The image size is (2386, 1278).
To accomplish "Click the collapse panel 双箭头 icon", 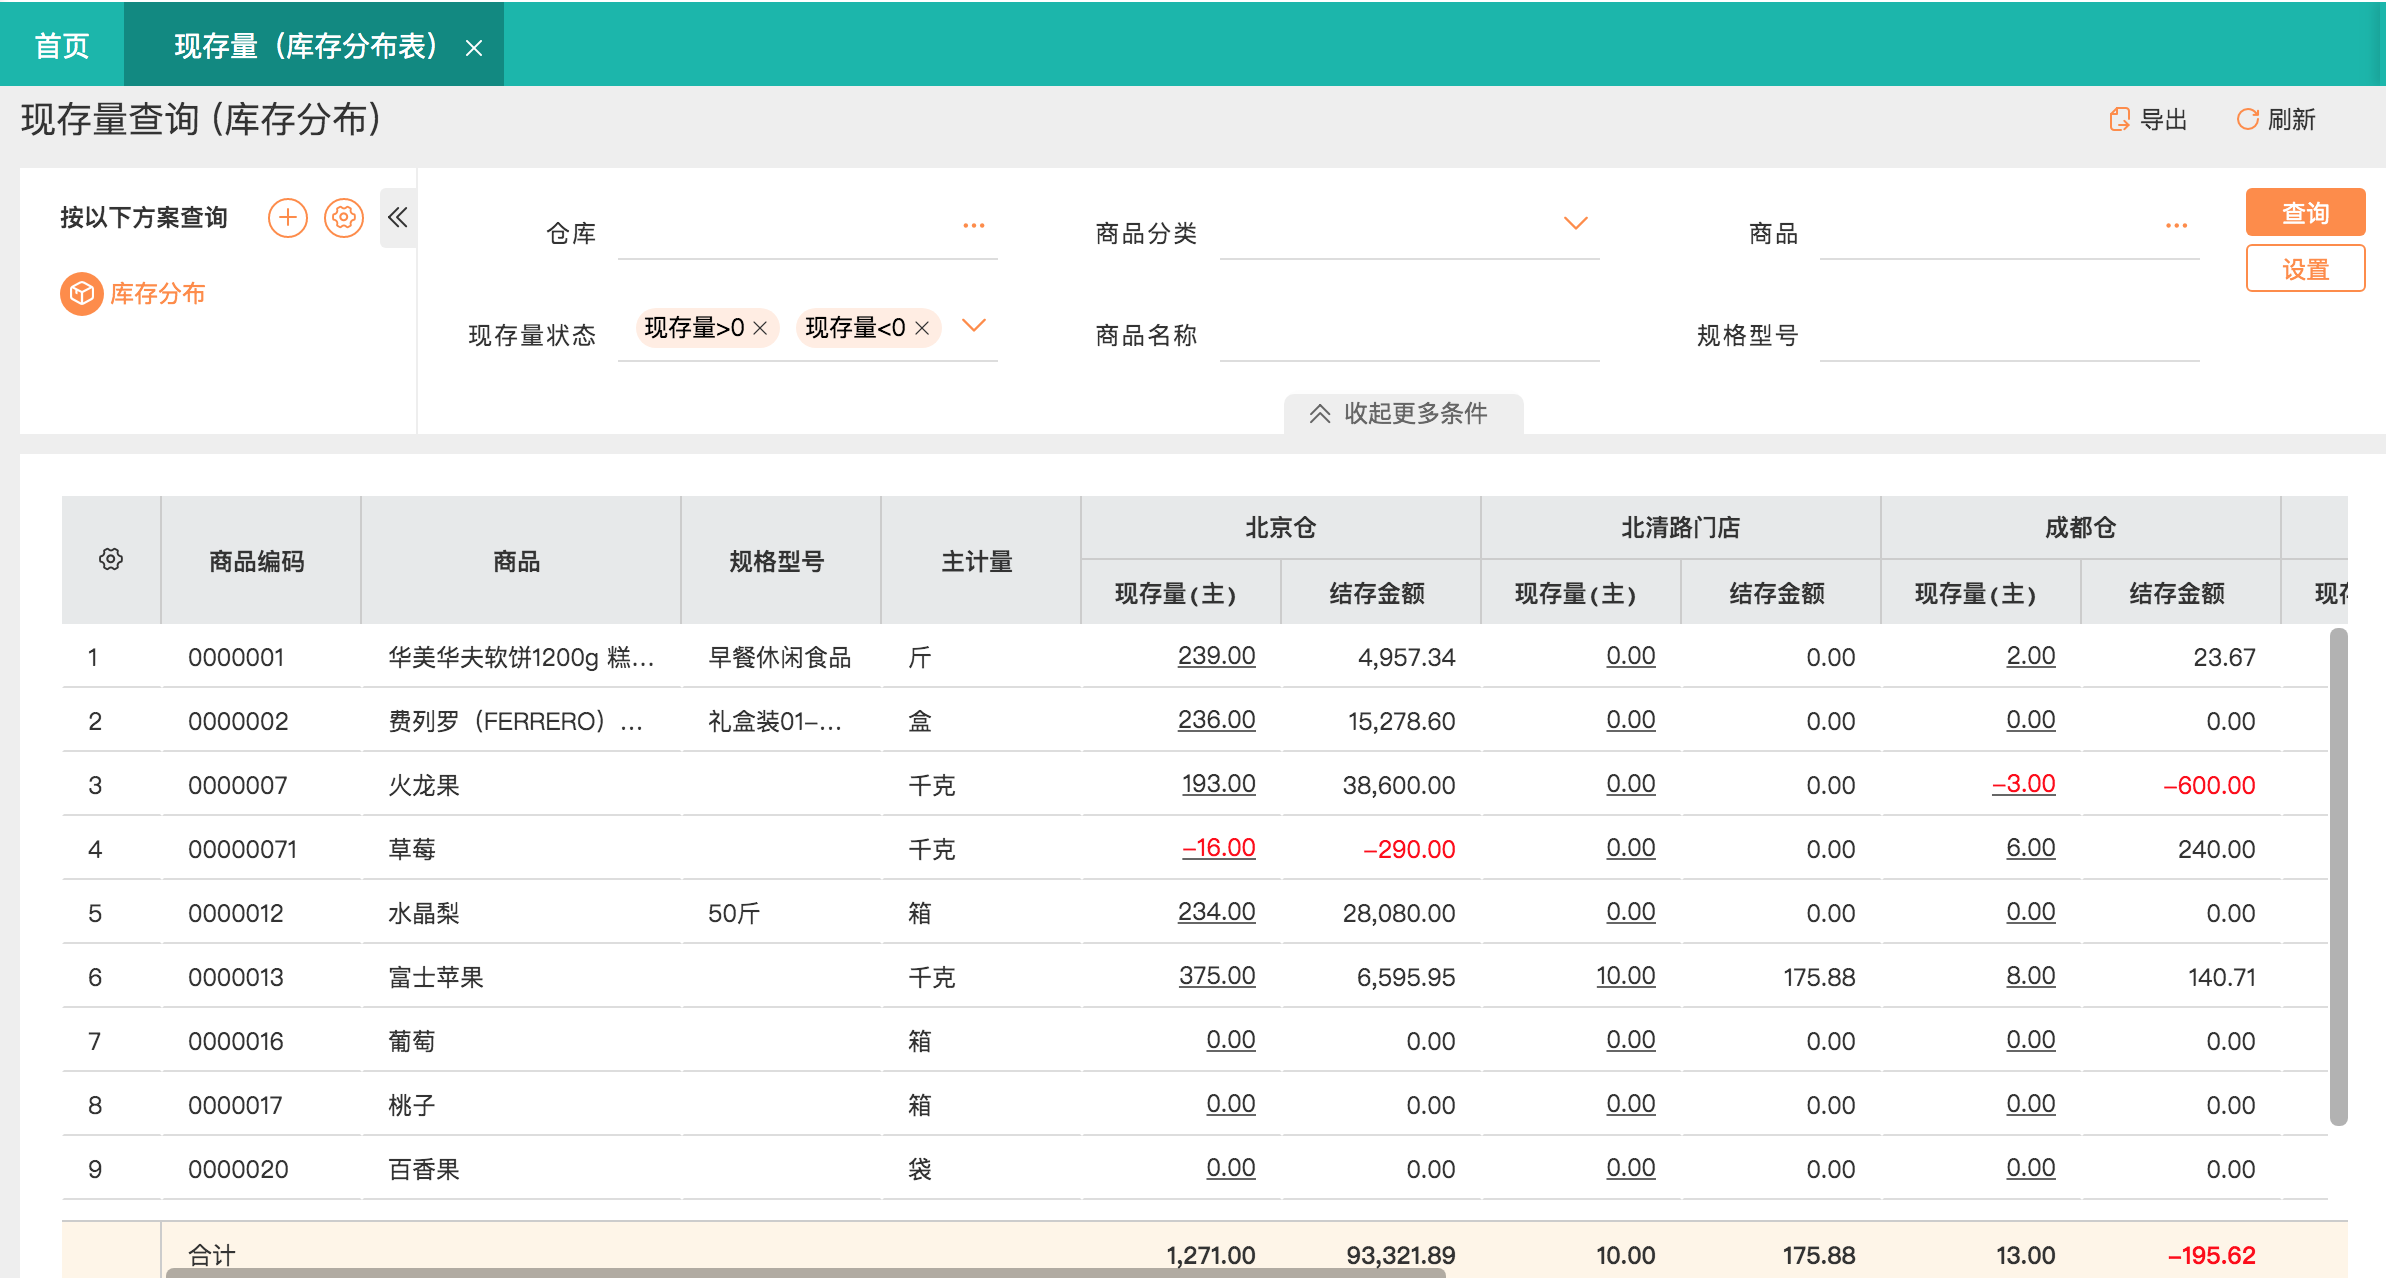I will coord(398,218).
